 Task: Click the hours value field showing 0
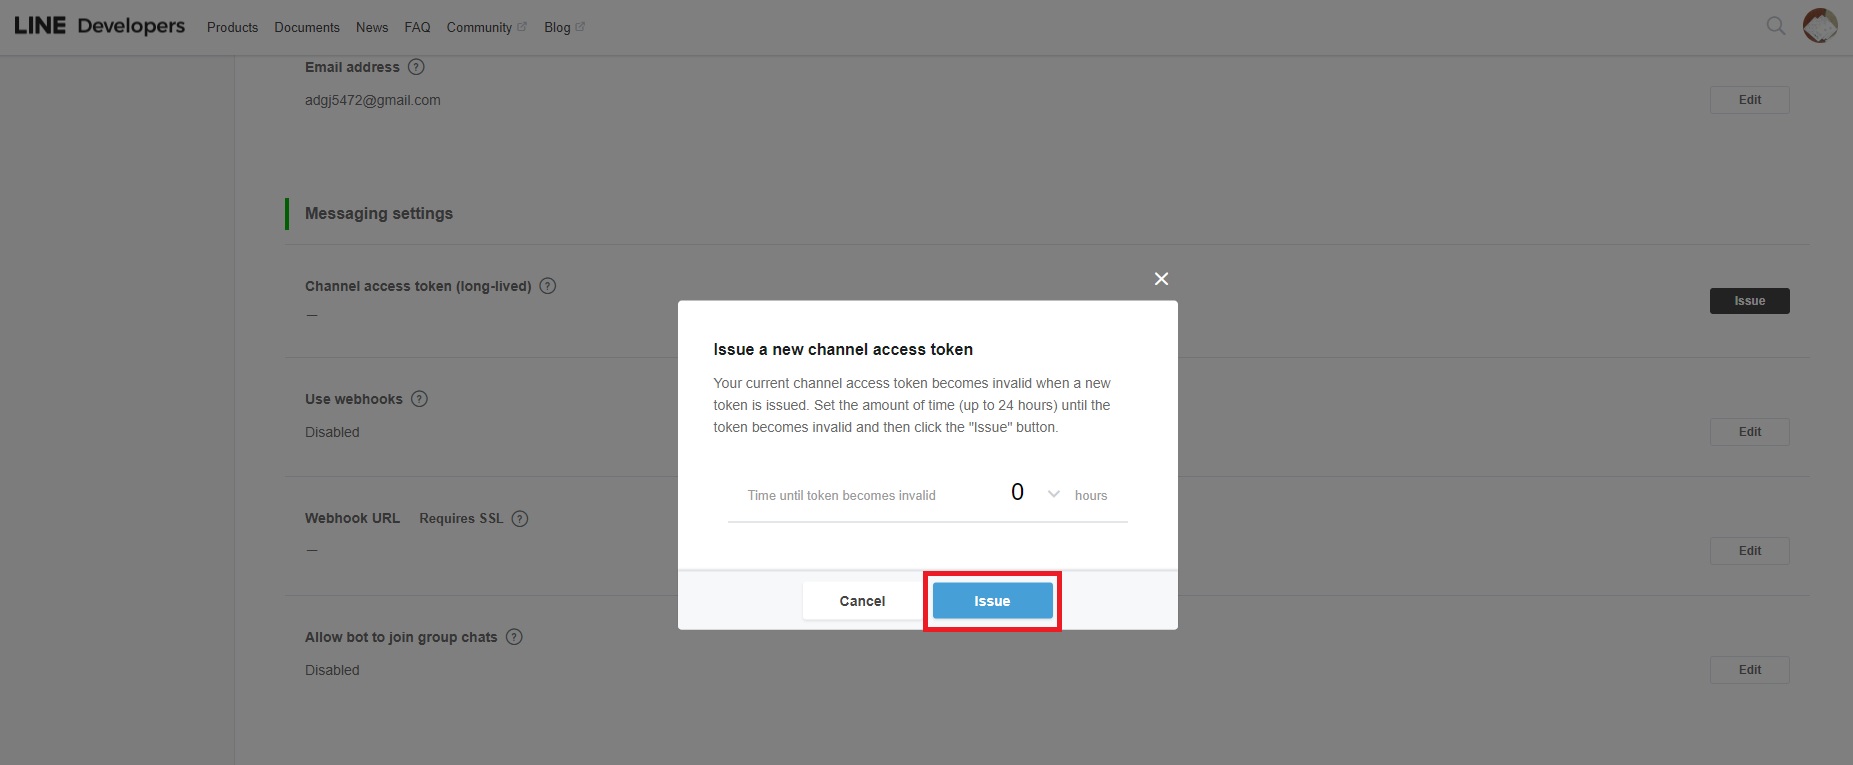(x=1017, y=492)
